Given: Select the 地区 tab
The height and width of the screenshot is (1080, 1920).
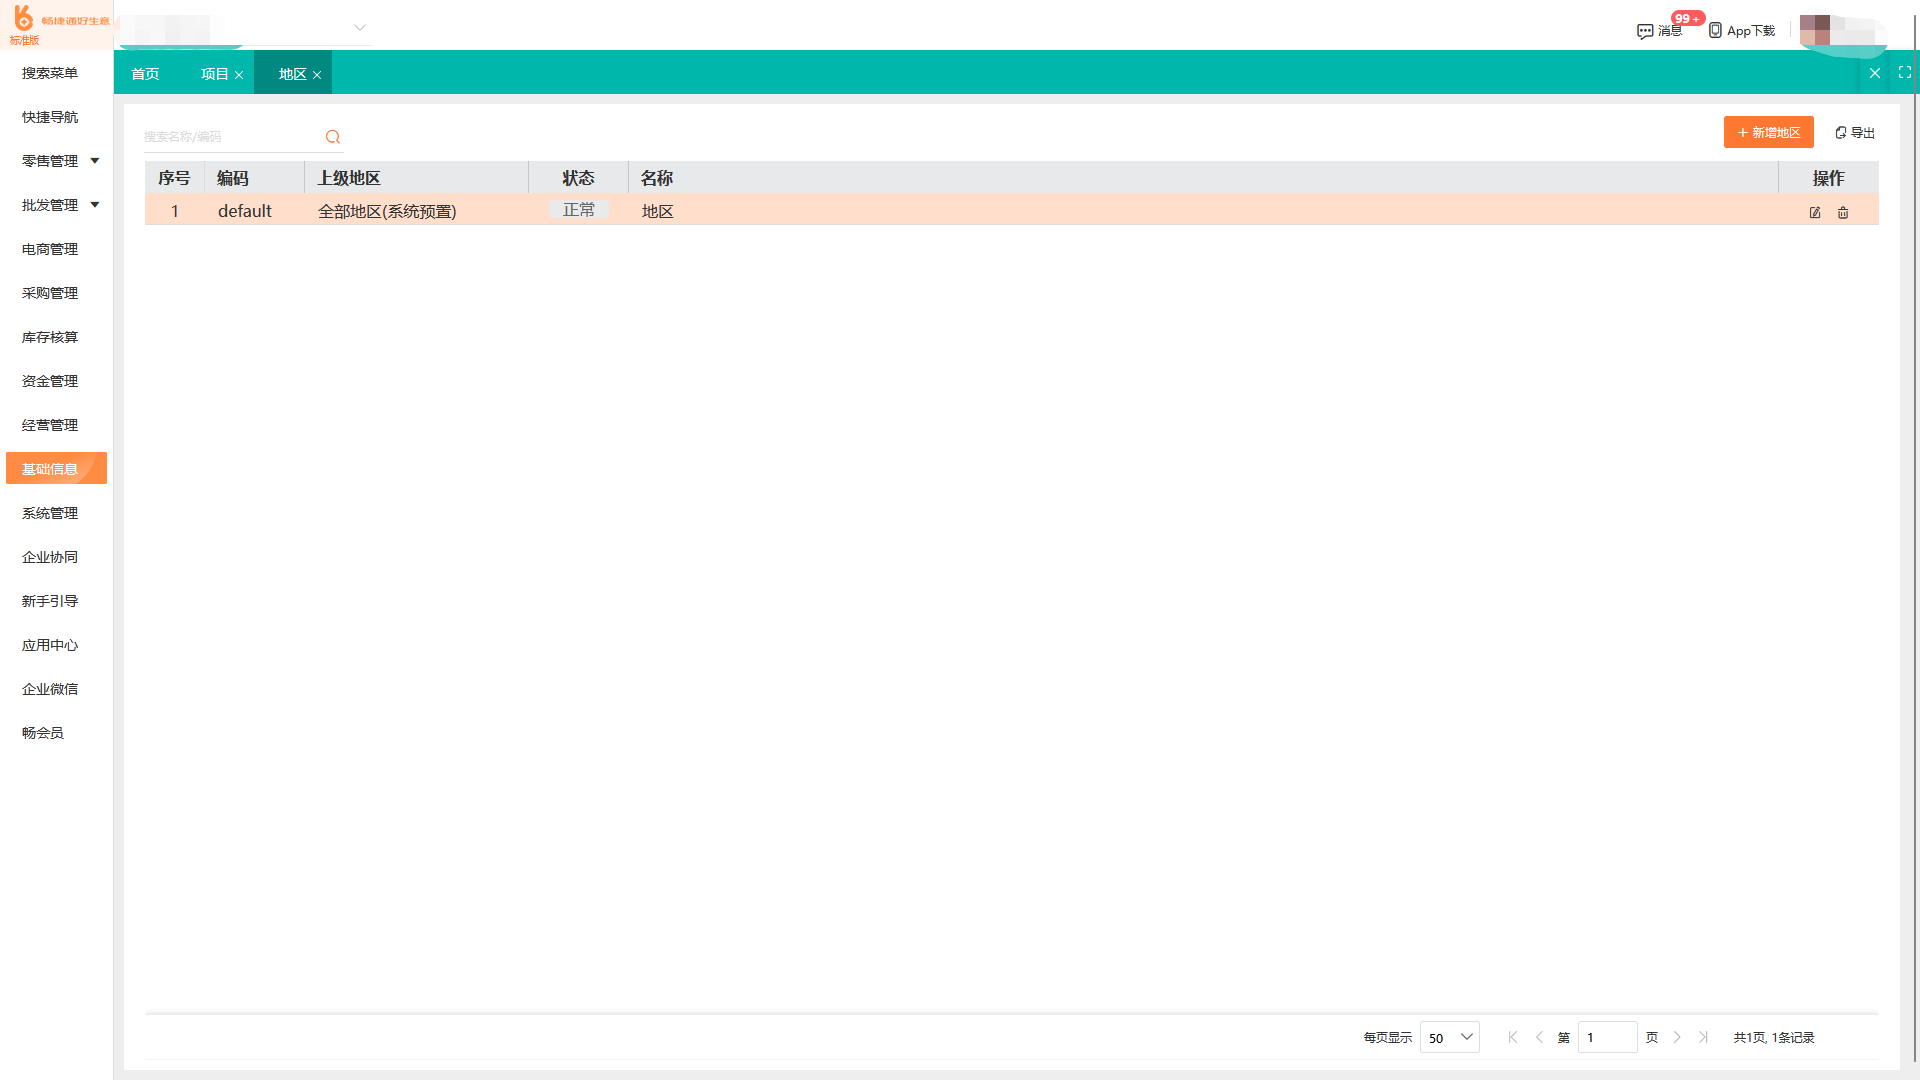Looking at the screenshot, I should coord(290,73).
